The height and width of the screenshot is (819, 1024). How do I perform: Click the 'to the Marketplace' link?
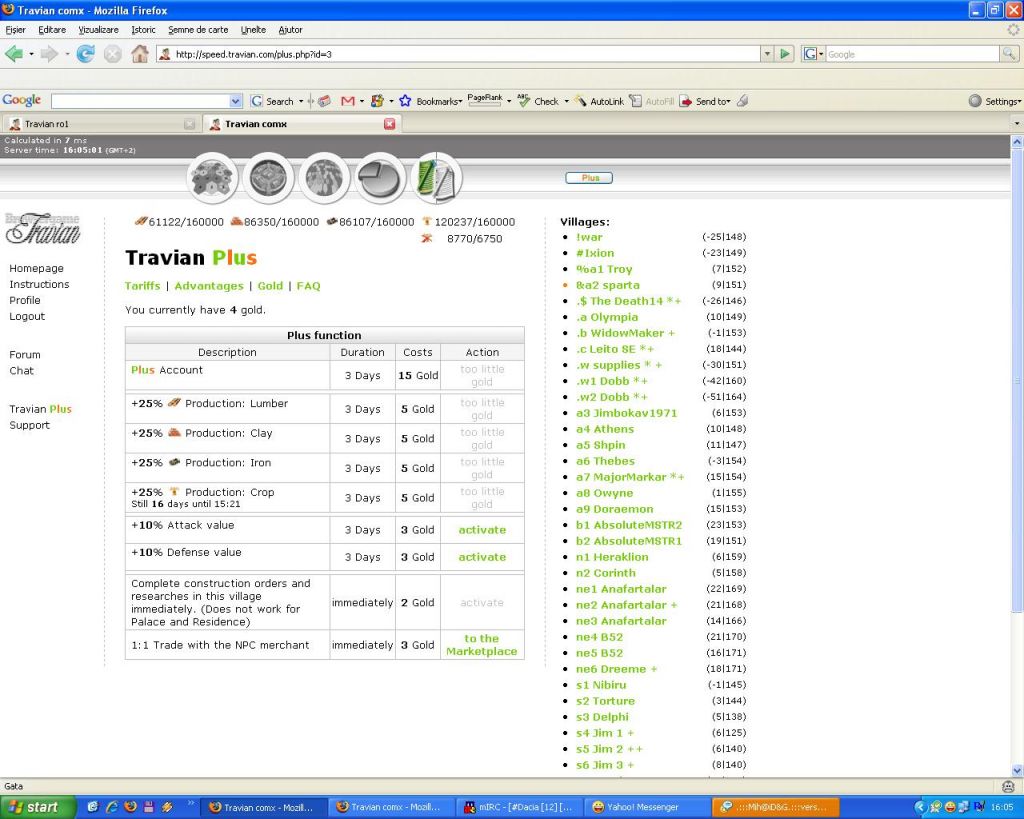pos(482,645)
